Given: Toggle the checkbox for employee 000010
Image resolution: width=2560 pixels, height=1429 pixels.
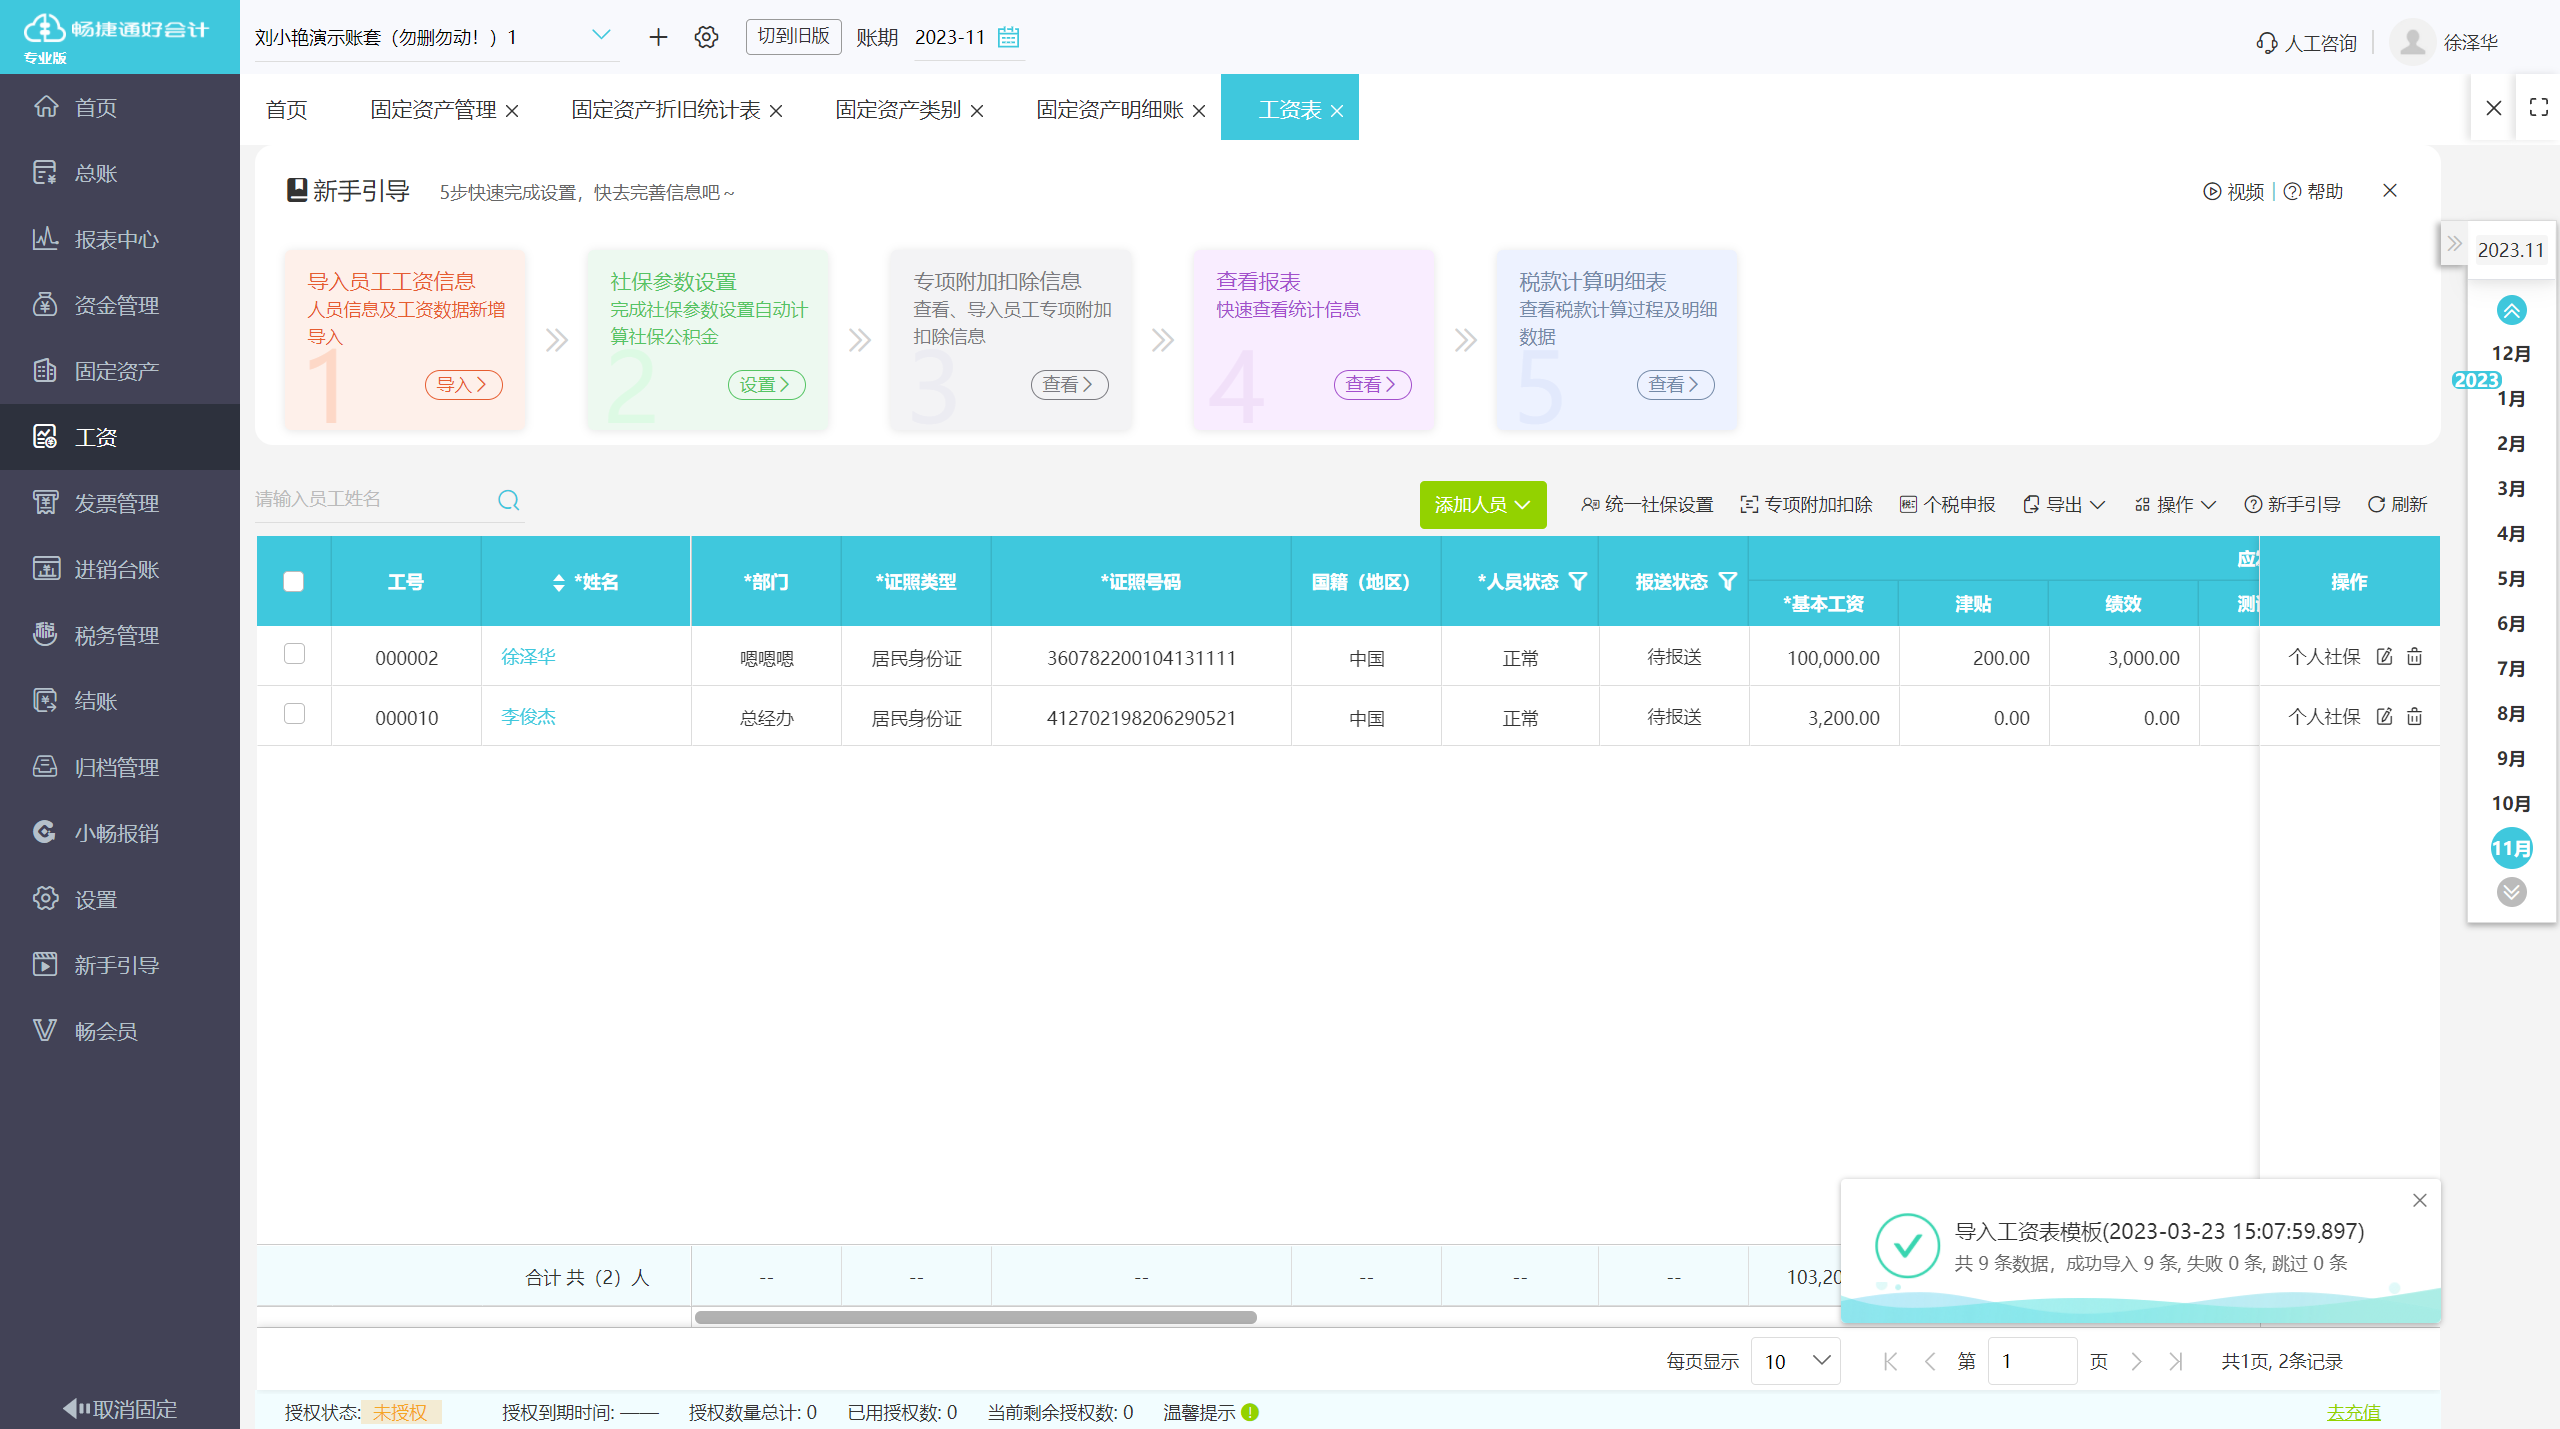Looking at the screenshot, I should click(295, 714).
